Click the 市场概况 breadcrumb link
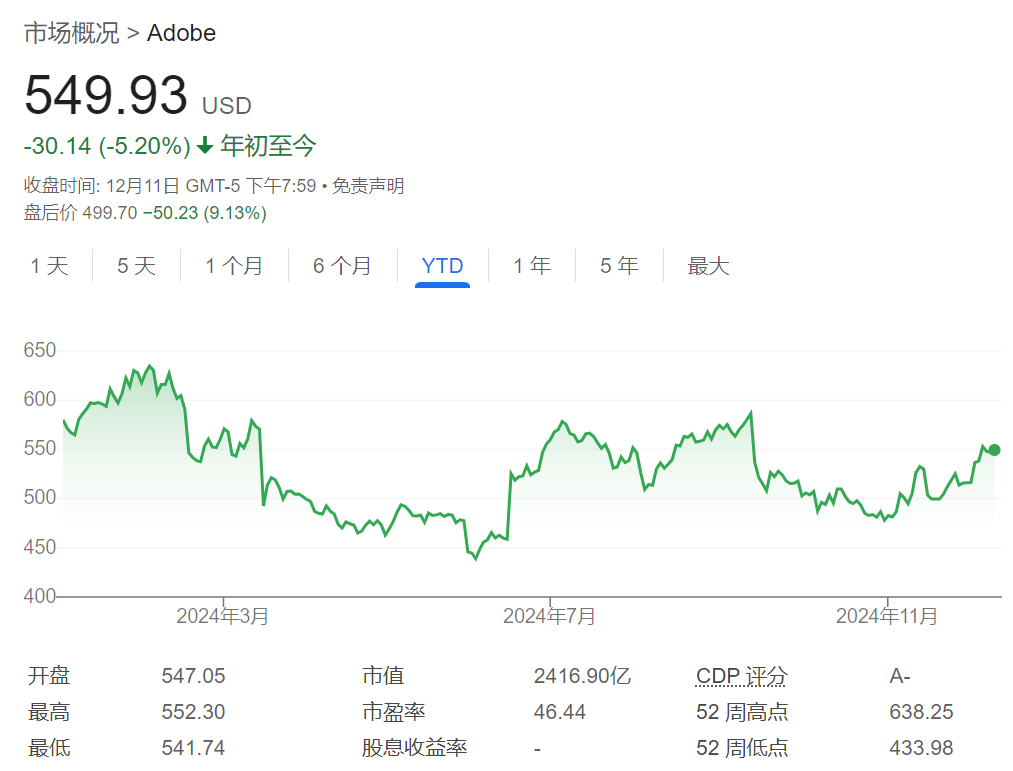This screenshot has width=1013, height=771. pos(71,33)
